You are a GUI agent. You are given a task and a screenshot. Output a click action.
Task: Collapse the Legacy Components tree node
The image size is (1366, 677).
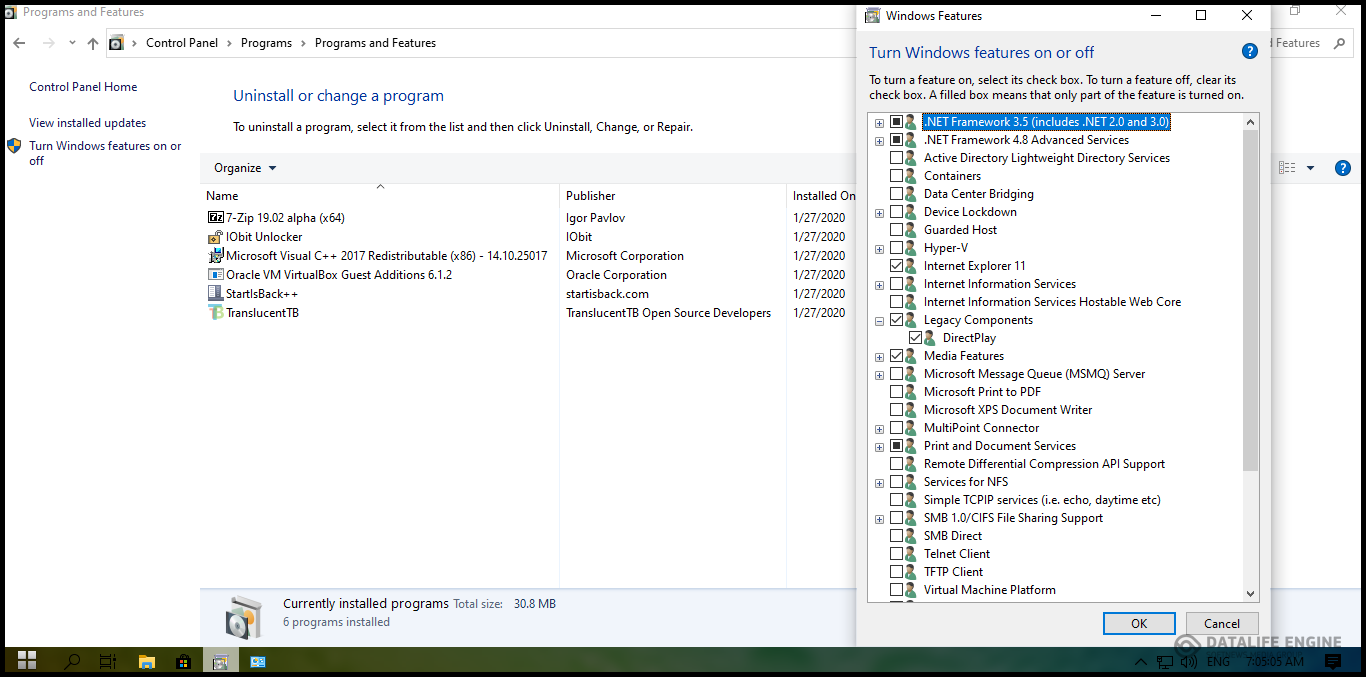coord(879,321)
